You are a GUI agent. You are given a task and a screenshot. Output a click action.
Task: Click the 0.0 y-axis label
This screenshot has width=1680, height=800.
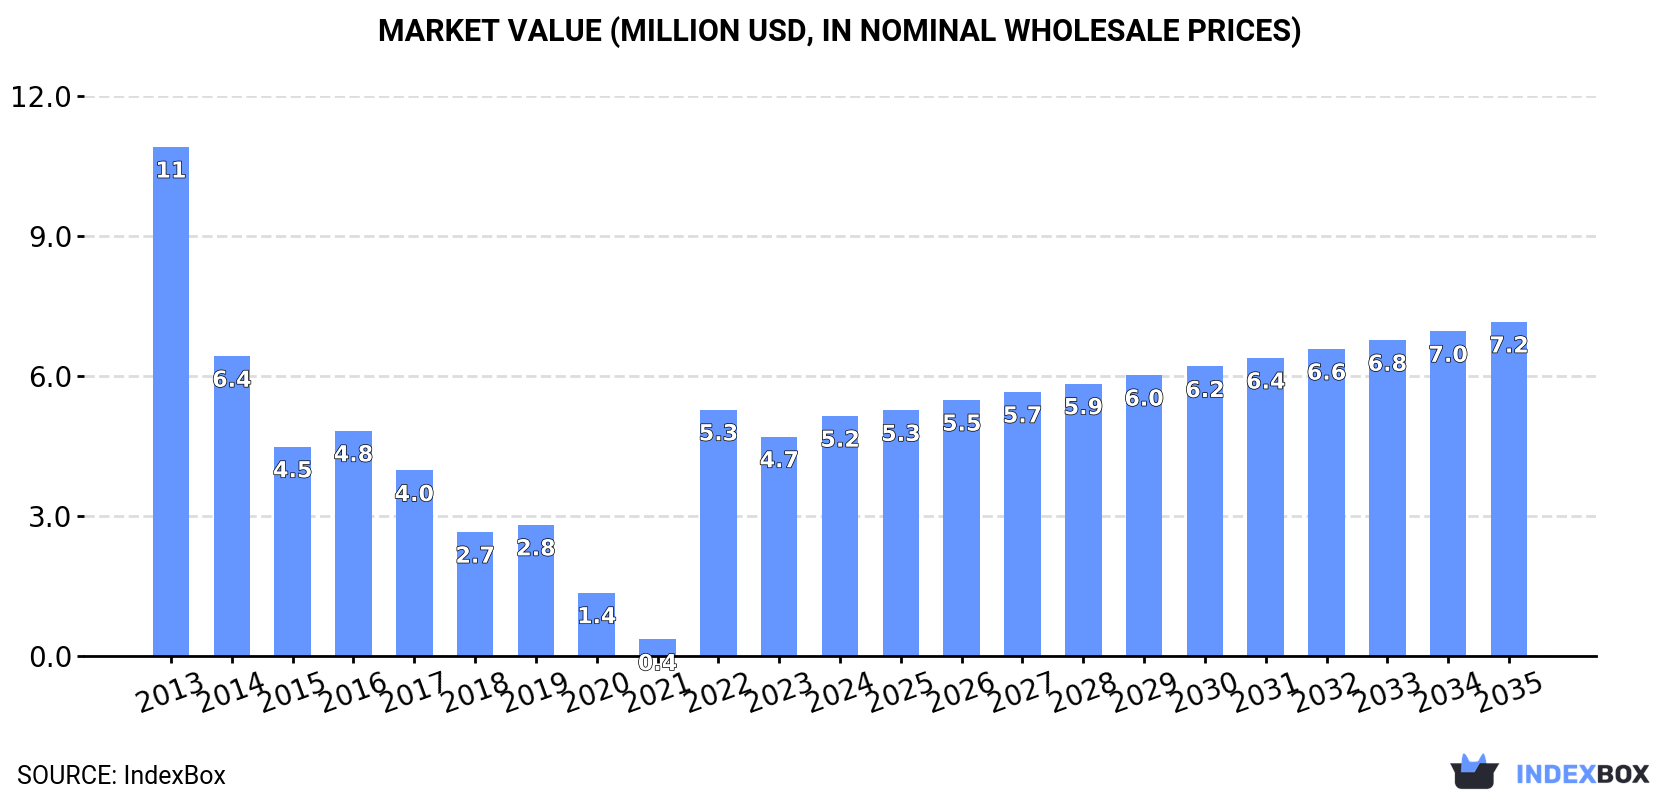(50, 657)
